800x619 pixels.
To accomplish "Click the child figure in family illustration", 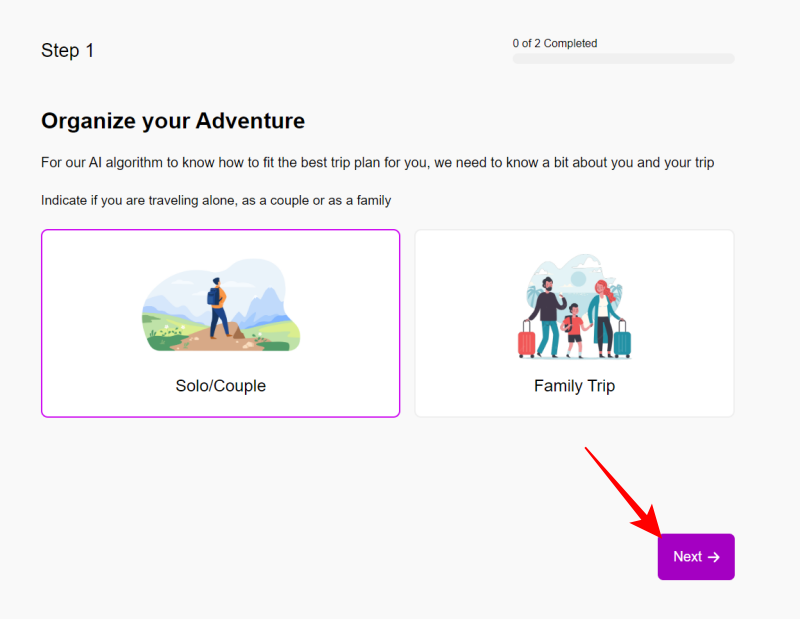I will (574, 330).
